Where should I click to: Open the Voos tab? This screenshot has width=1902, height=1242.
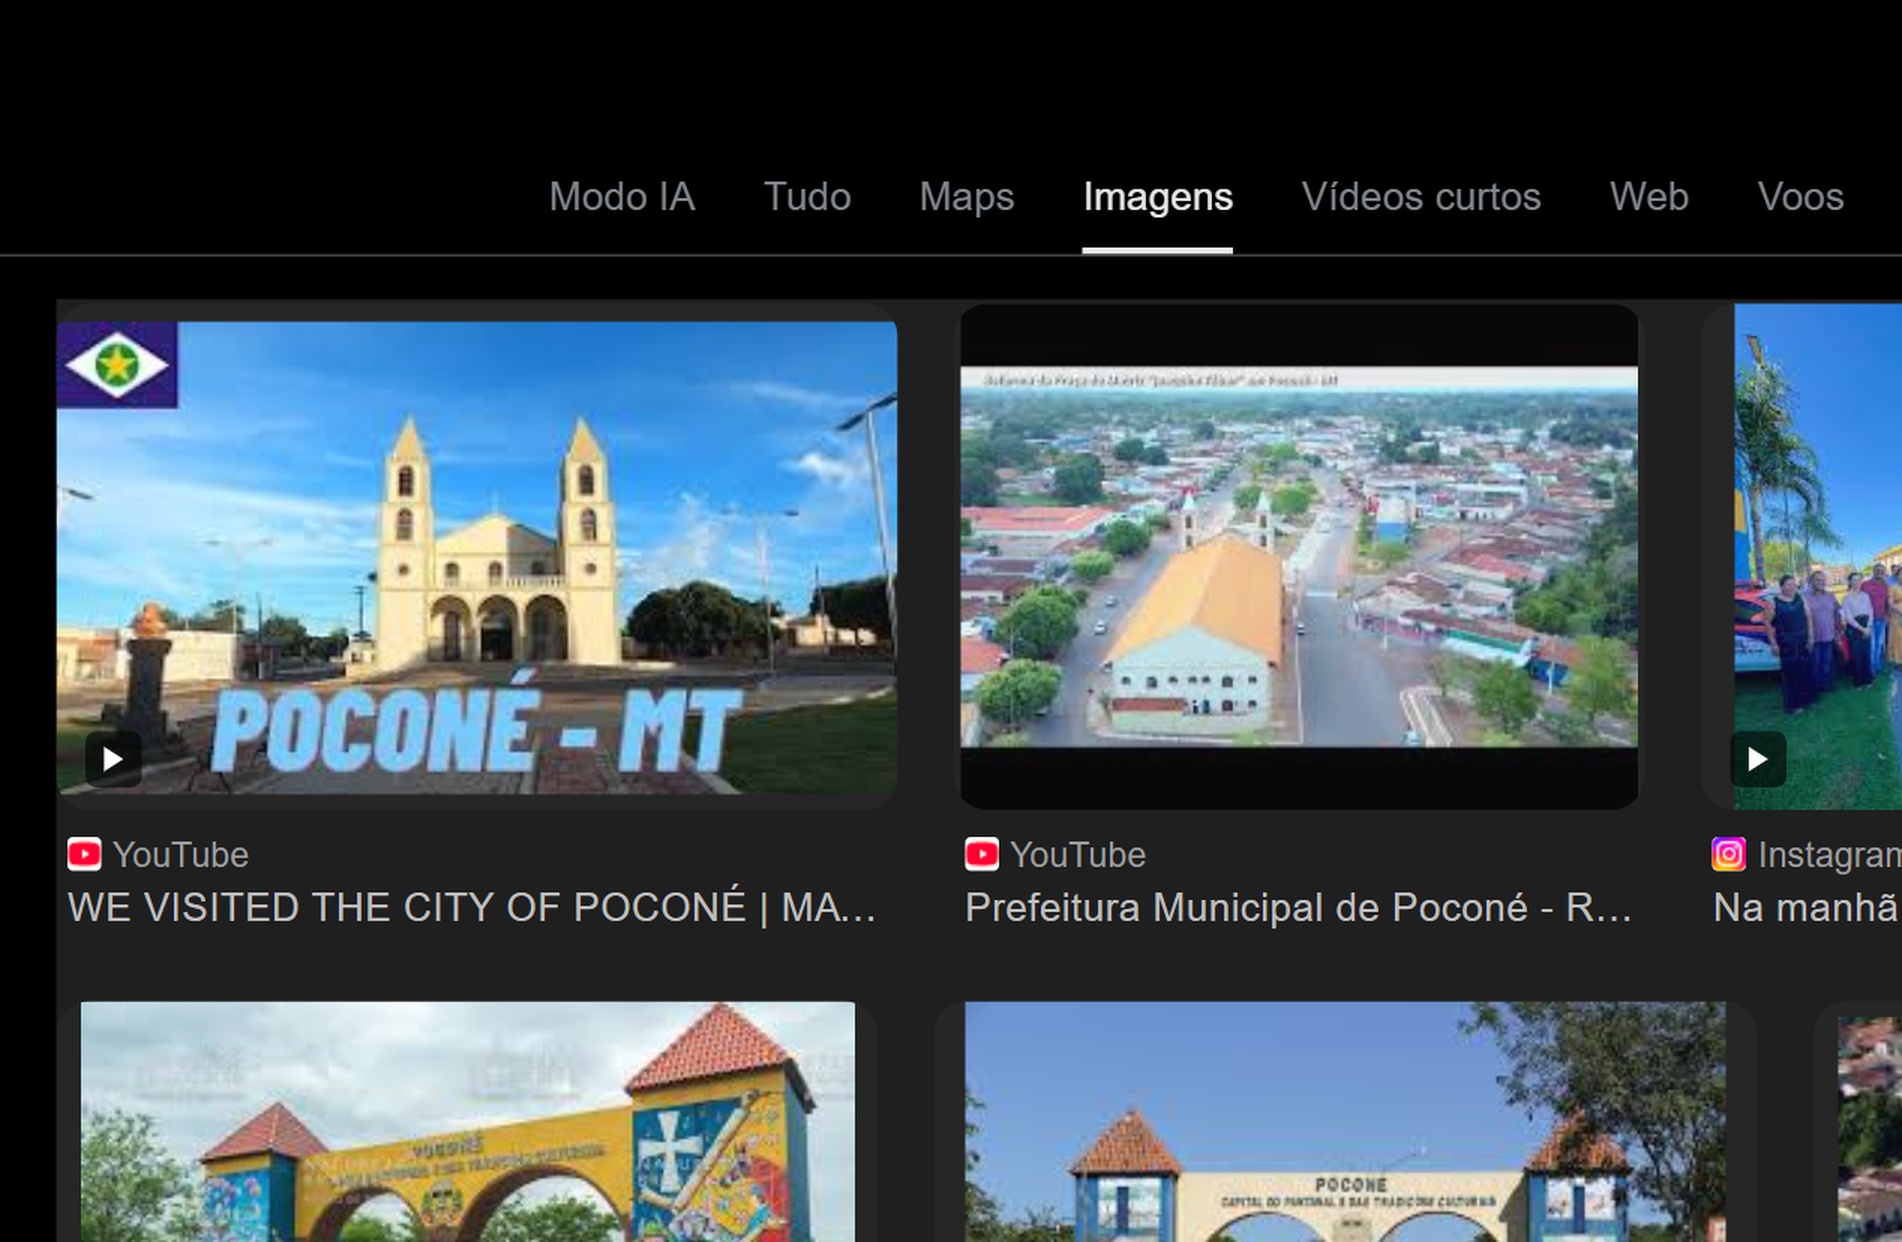[1800, 197]
